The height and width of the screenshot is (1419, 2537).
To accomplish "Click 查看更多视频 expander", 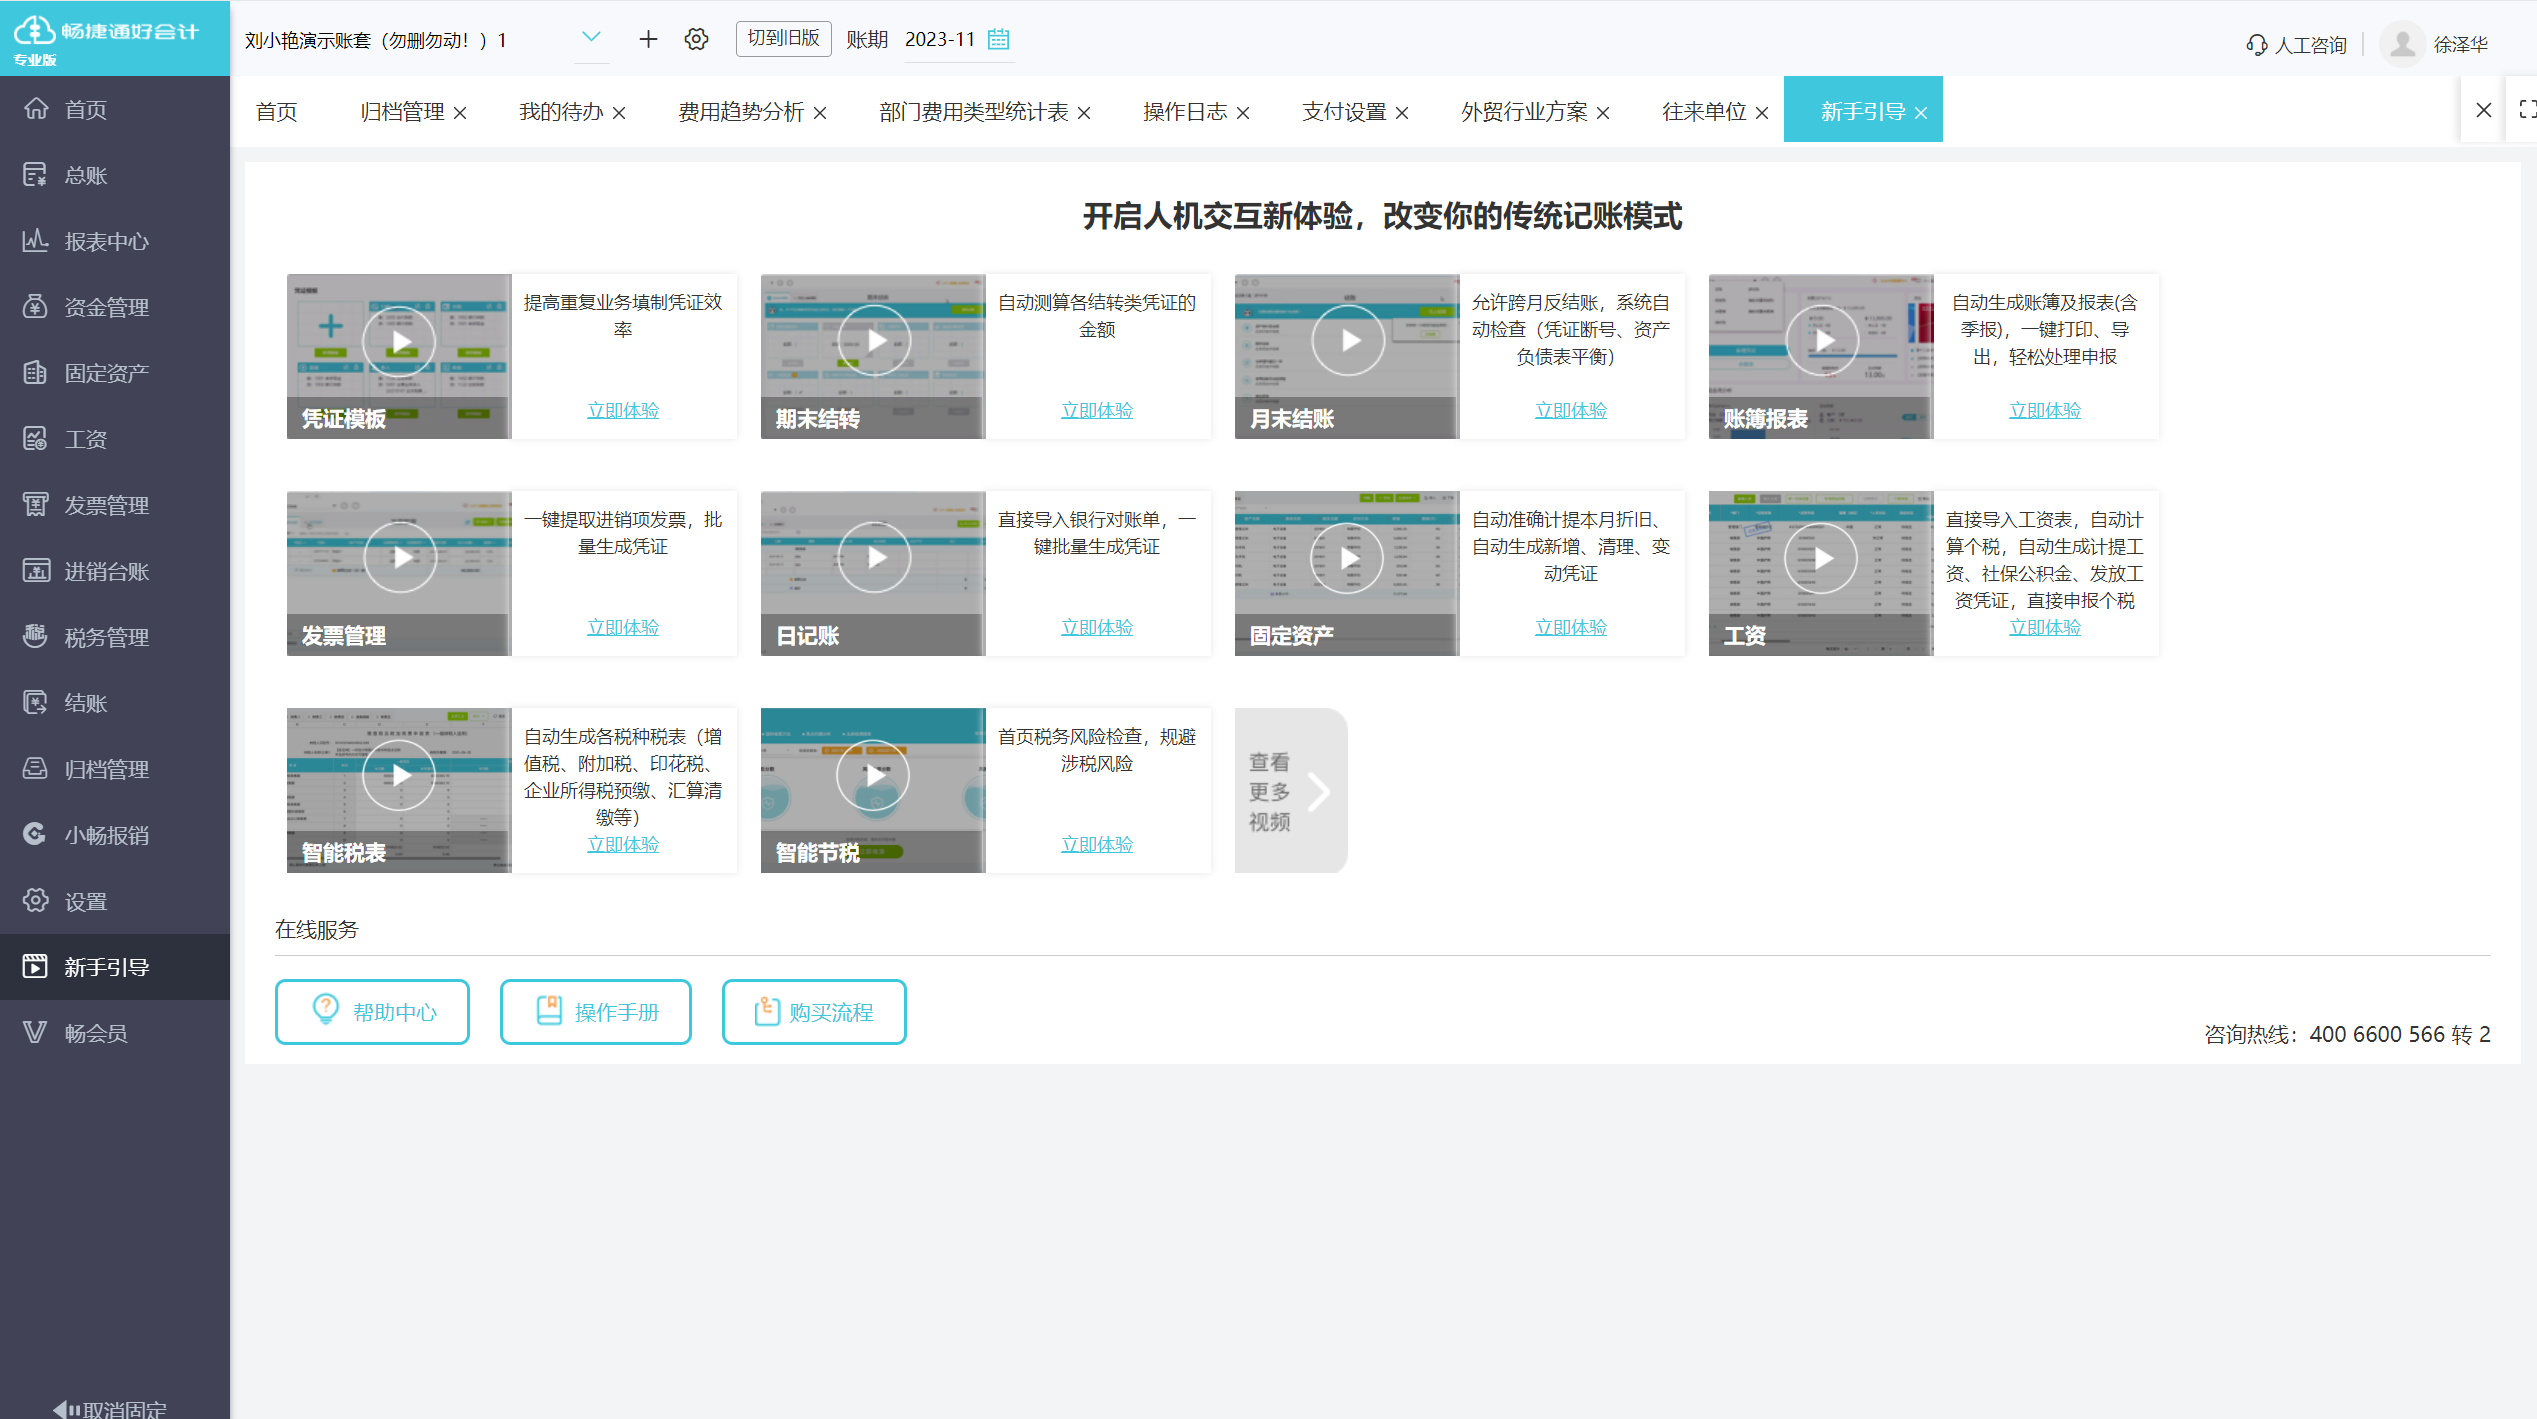I will pos(1291,790).
